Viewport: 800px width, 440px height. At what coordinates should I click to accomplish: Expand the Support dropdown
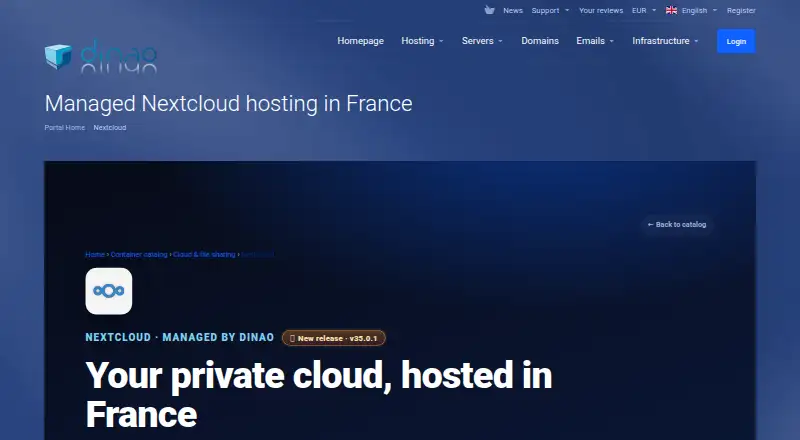tap(550, 10)
